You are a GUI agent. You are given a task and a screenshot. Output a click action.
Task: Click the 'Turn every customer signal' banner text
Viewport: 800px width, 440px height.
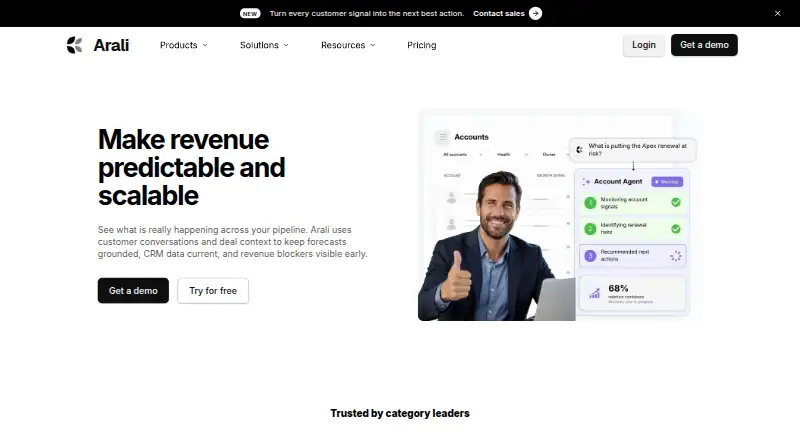pyautogui.click(x=367, y=13)
